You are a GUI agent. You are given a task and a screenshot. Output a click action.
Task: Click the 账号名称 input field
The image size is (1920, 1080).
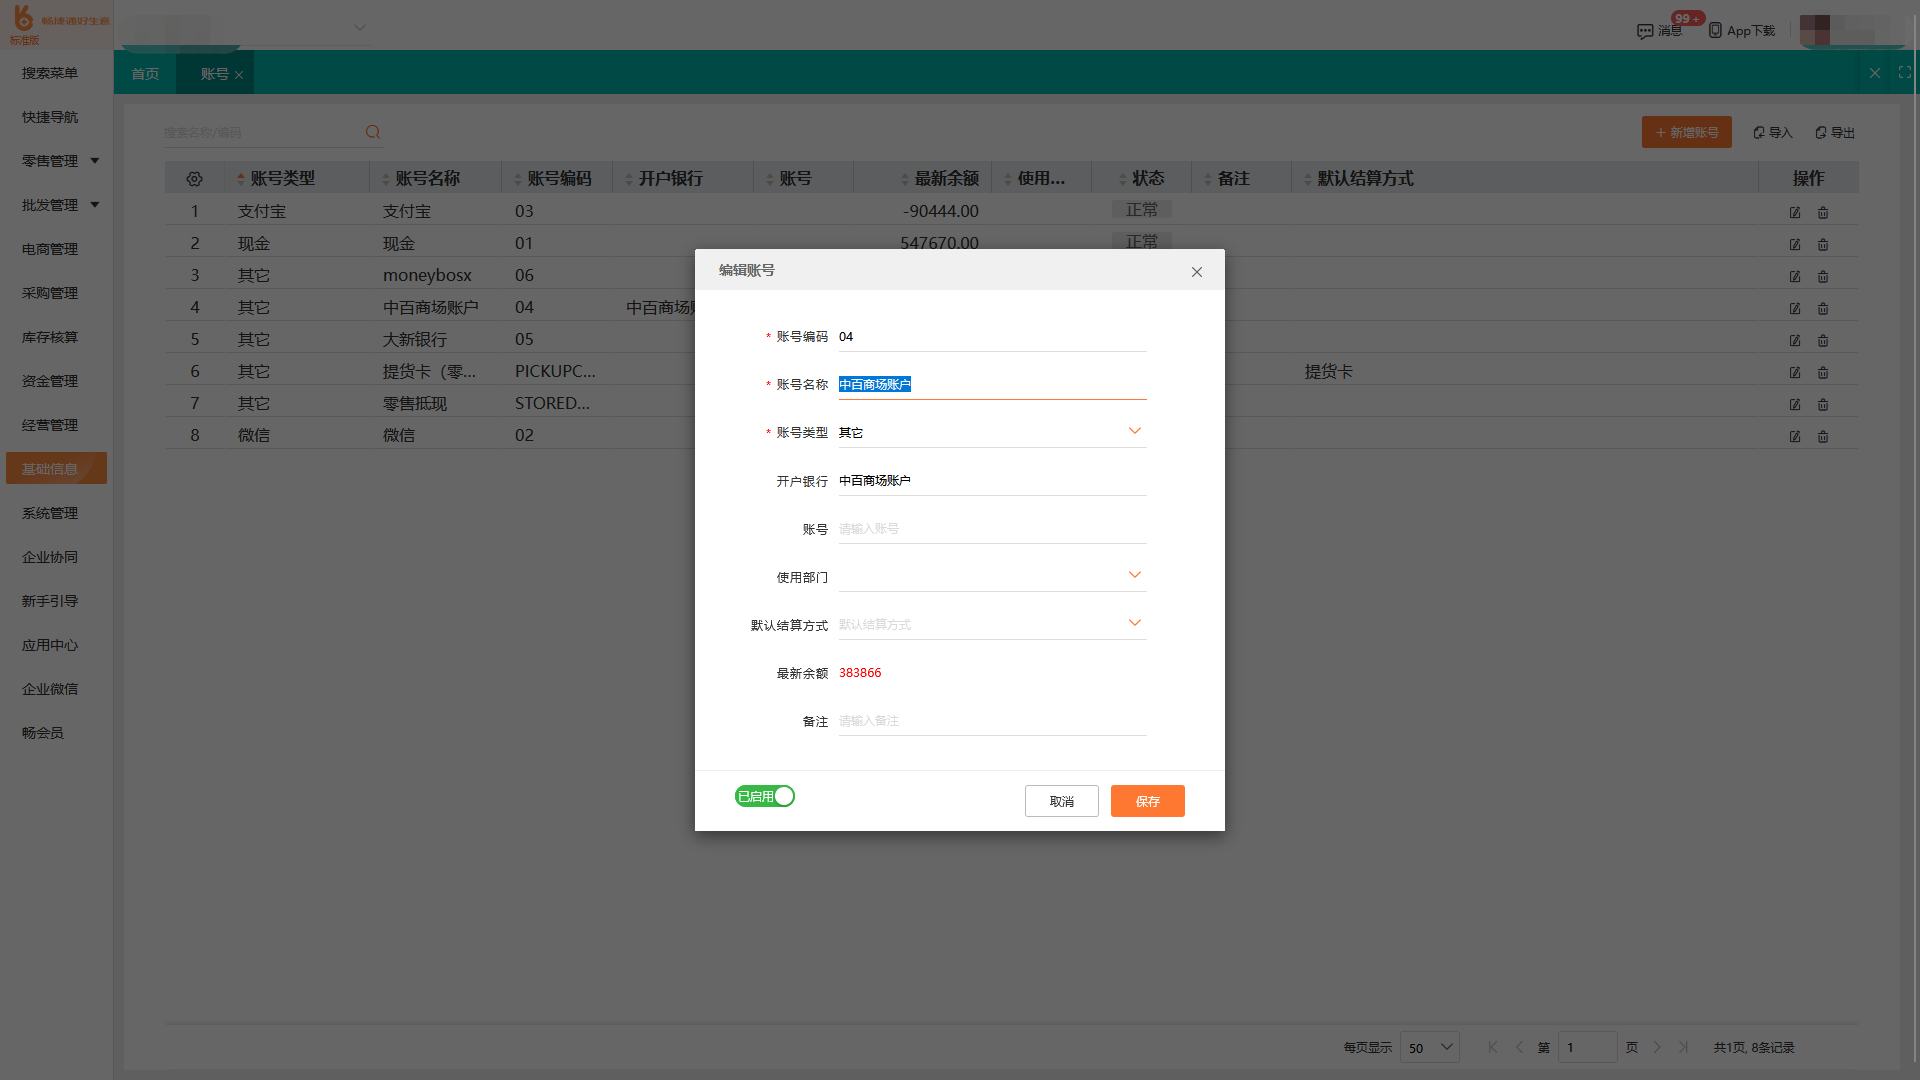990,384
